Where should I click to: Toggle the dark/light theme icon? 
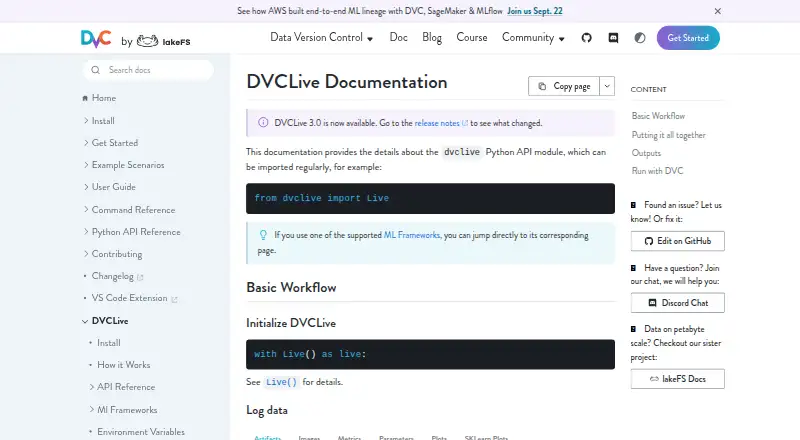640,38
